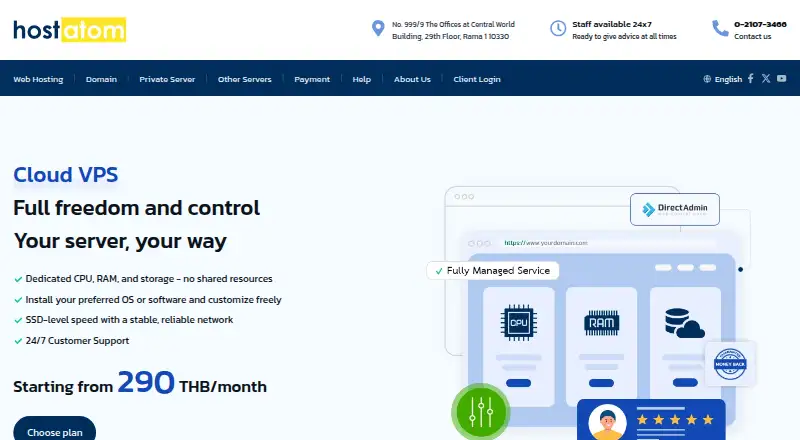Click the cloud database storage icon

tap(684, 323)
